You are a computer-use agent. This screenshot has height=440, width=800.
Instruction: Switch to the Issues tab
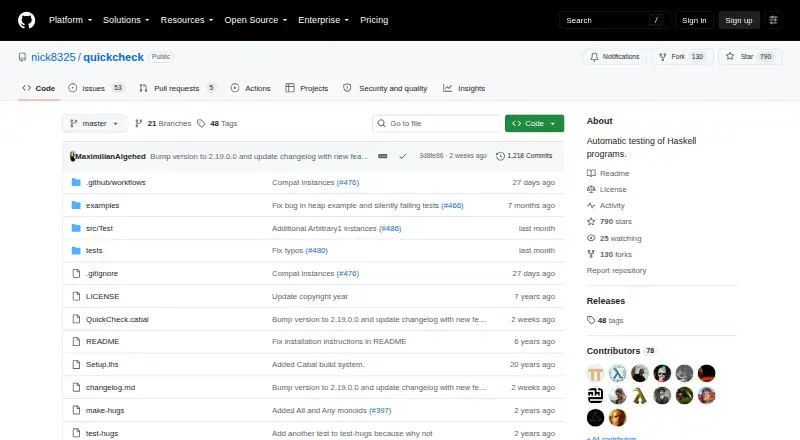96,88
